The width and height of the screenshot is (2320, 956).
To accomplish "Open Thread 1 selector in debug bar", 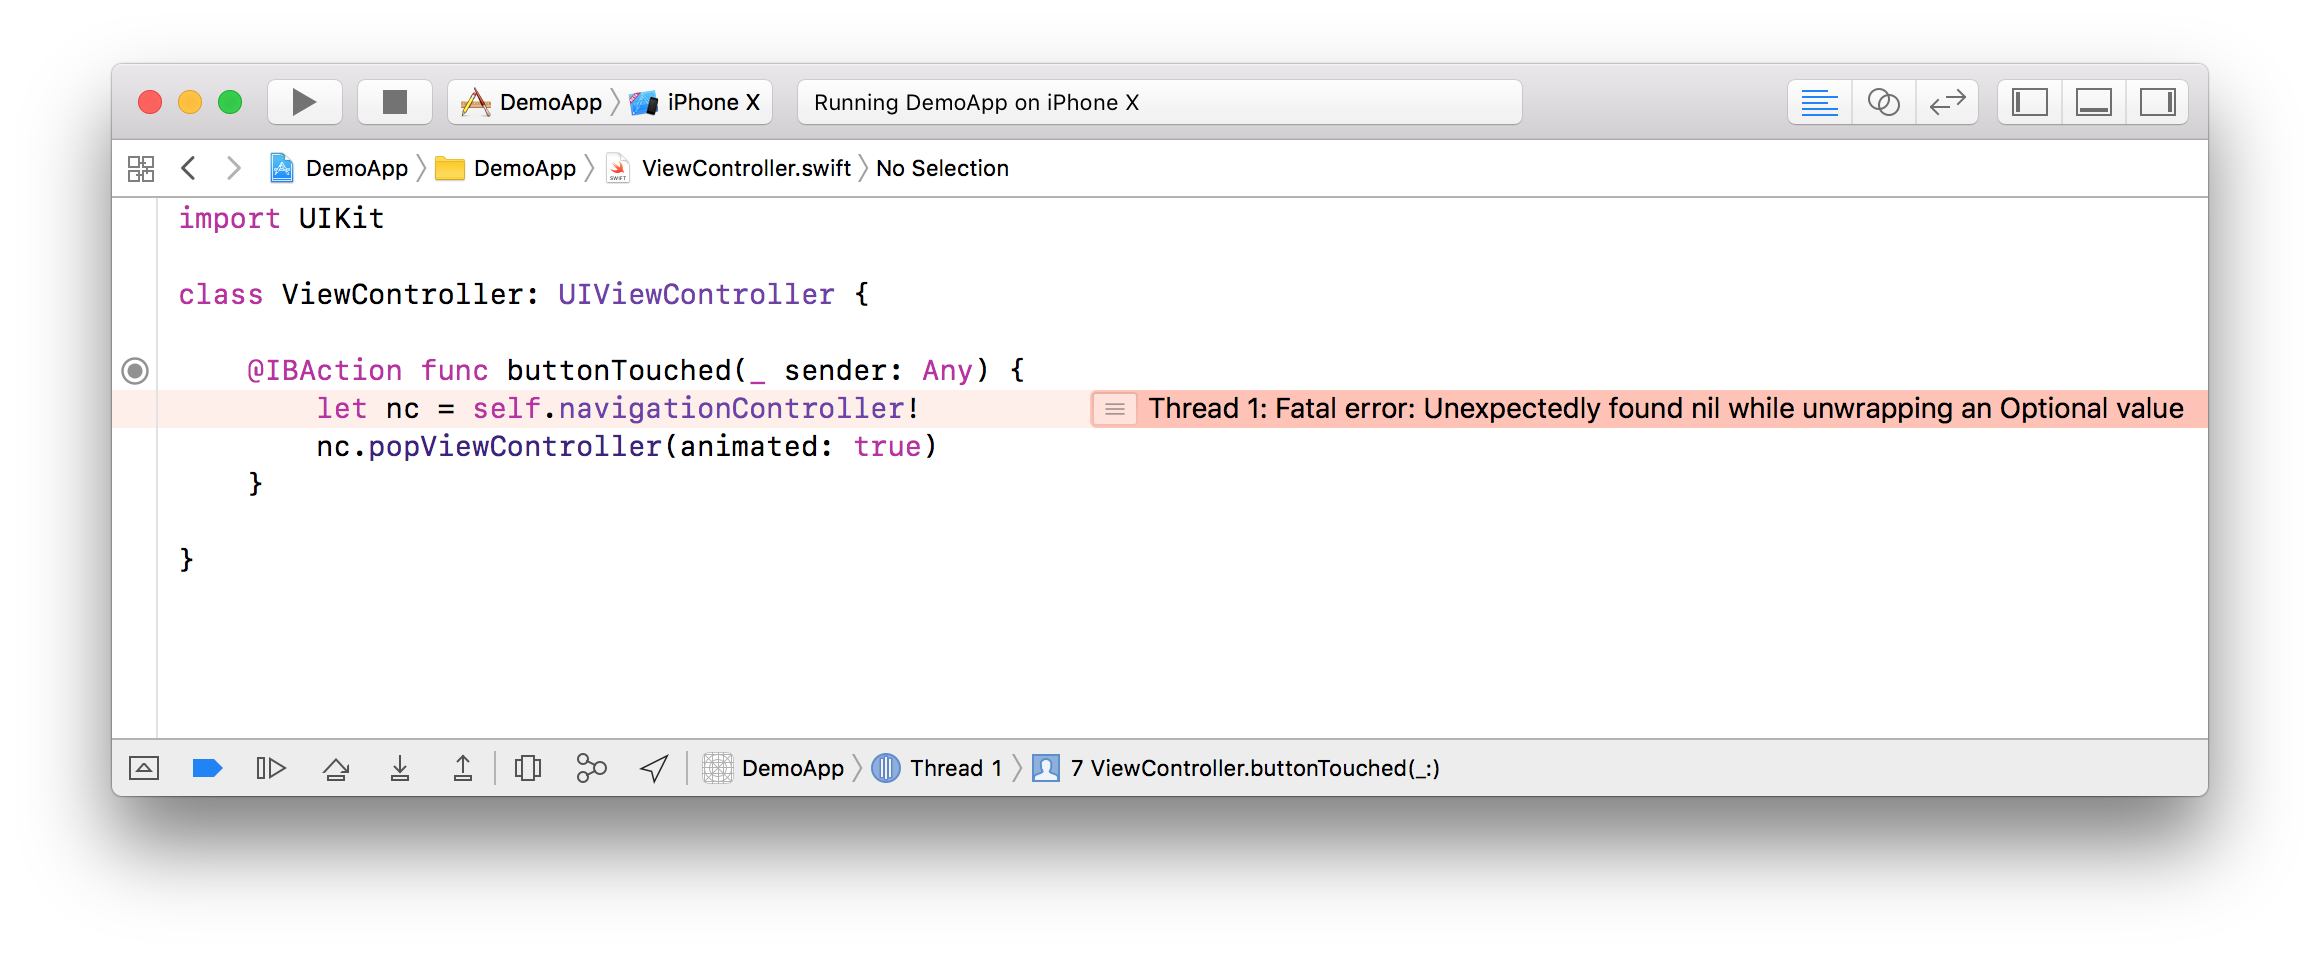I will (955, 768).
